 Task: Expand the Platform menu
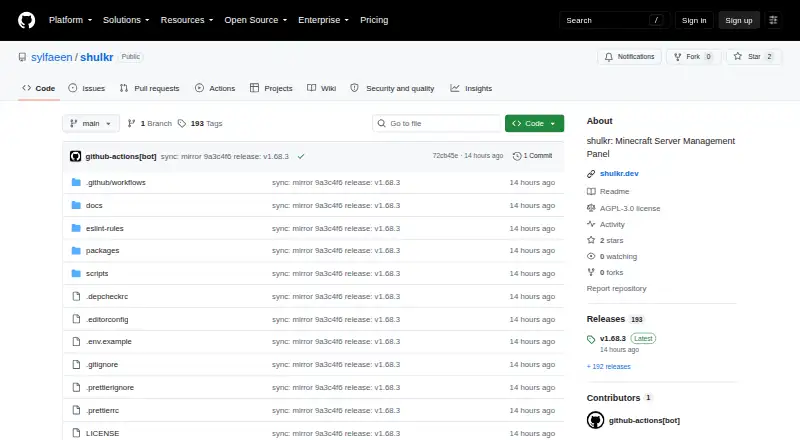point(70,20)
